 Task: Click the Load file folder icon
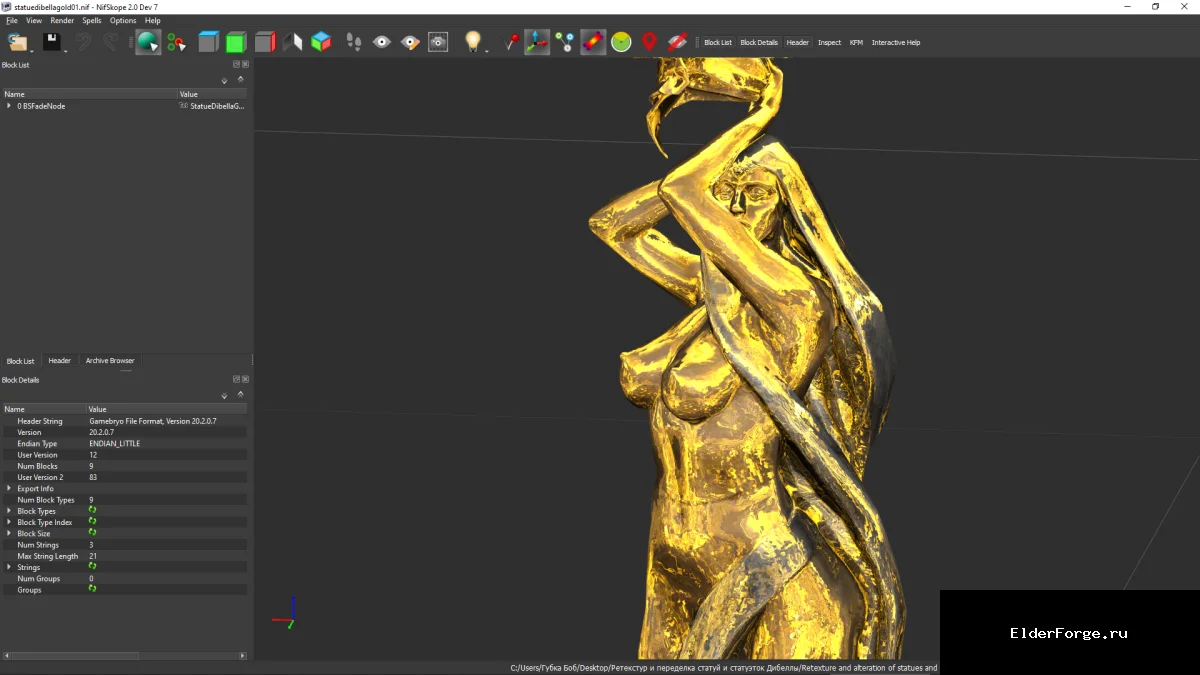pos(17,42)
